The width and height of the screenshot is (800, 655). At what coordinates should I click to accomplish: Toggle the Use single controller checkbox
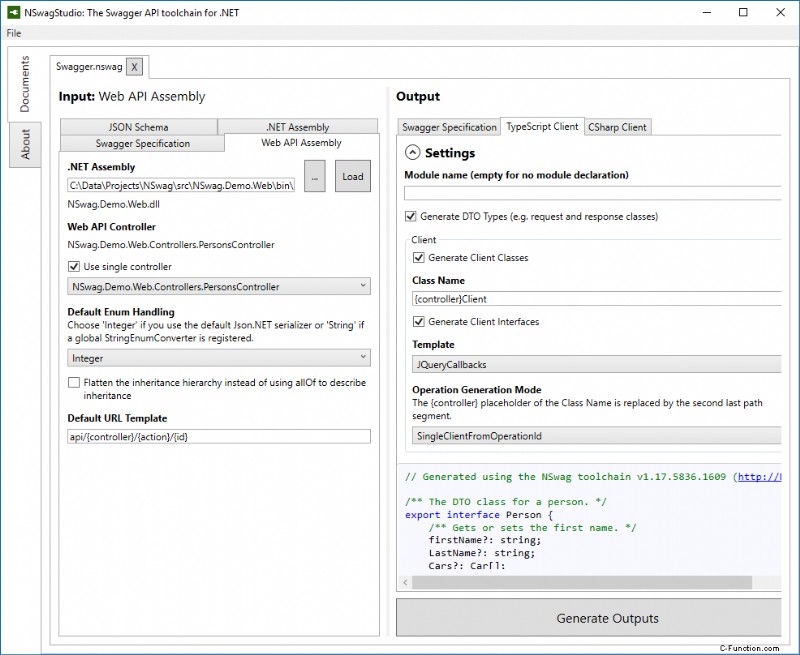(74, 267)
